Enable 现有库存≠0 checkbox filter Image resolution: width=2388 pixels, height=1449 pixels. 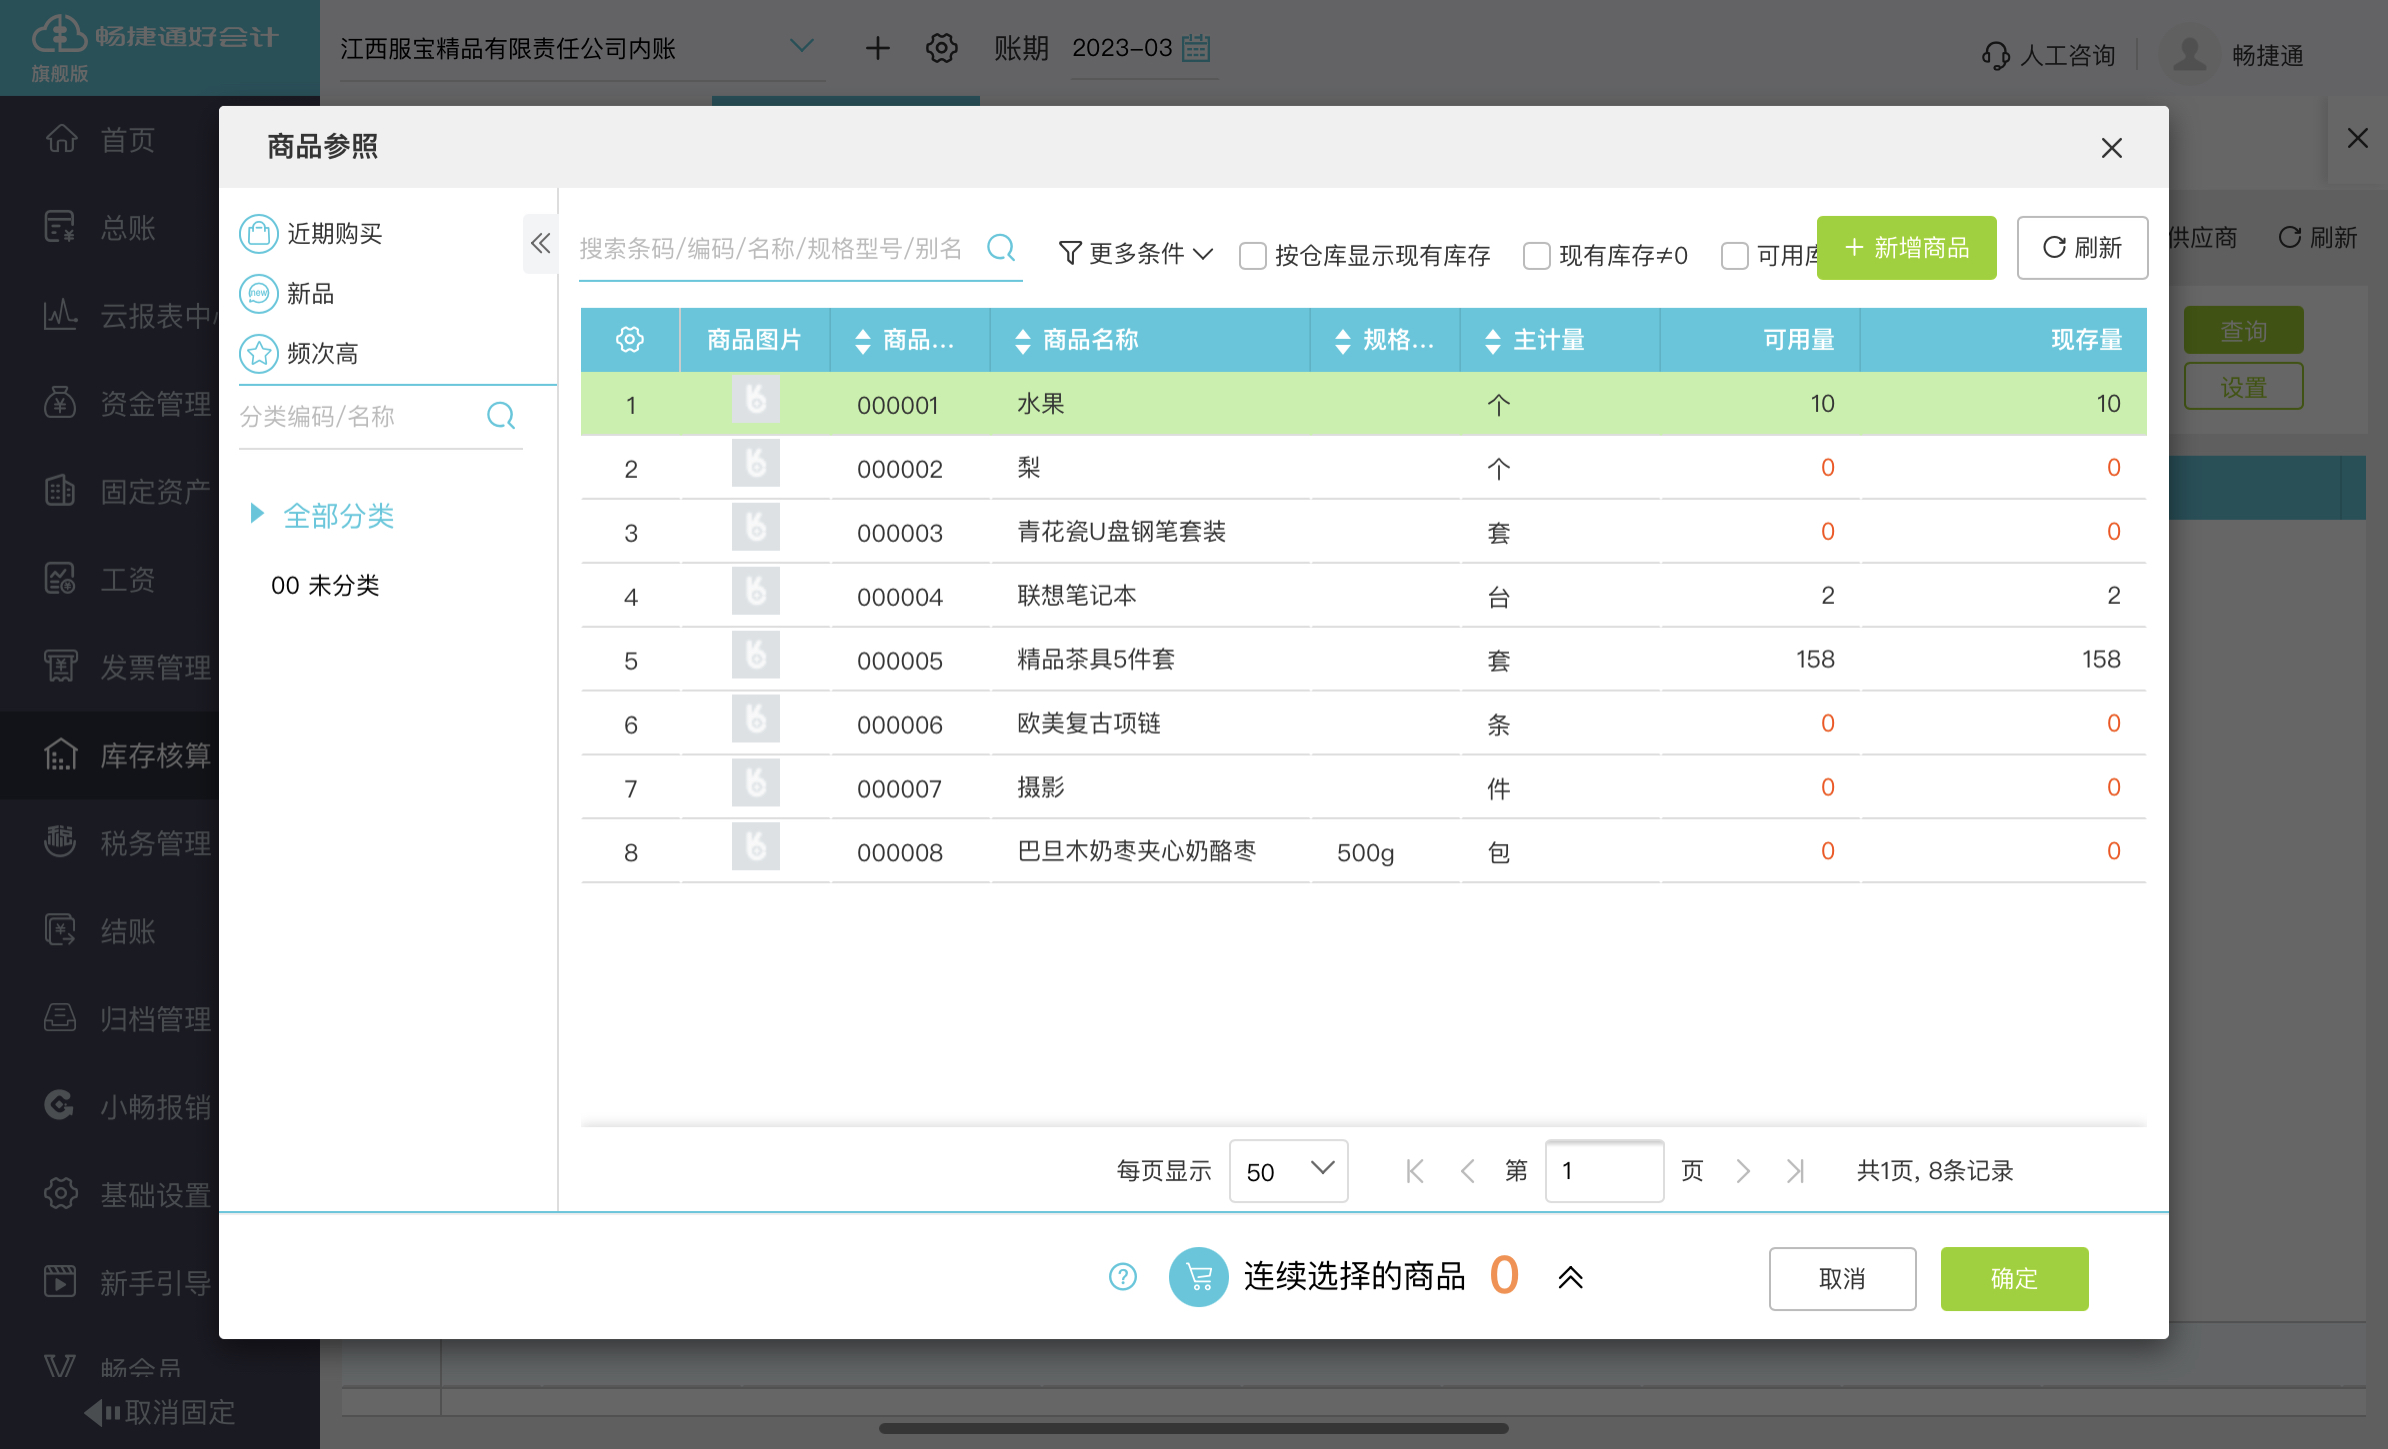tap(1533, 253)
